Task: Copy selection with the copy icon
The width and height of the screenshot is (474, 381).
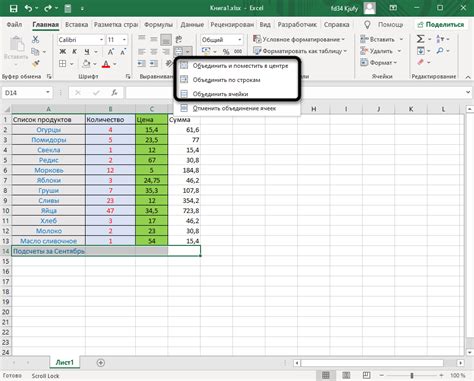Action: [x=35, y=52]
